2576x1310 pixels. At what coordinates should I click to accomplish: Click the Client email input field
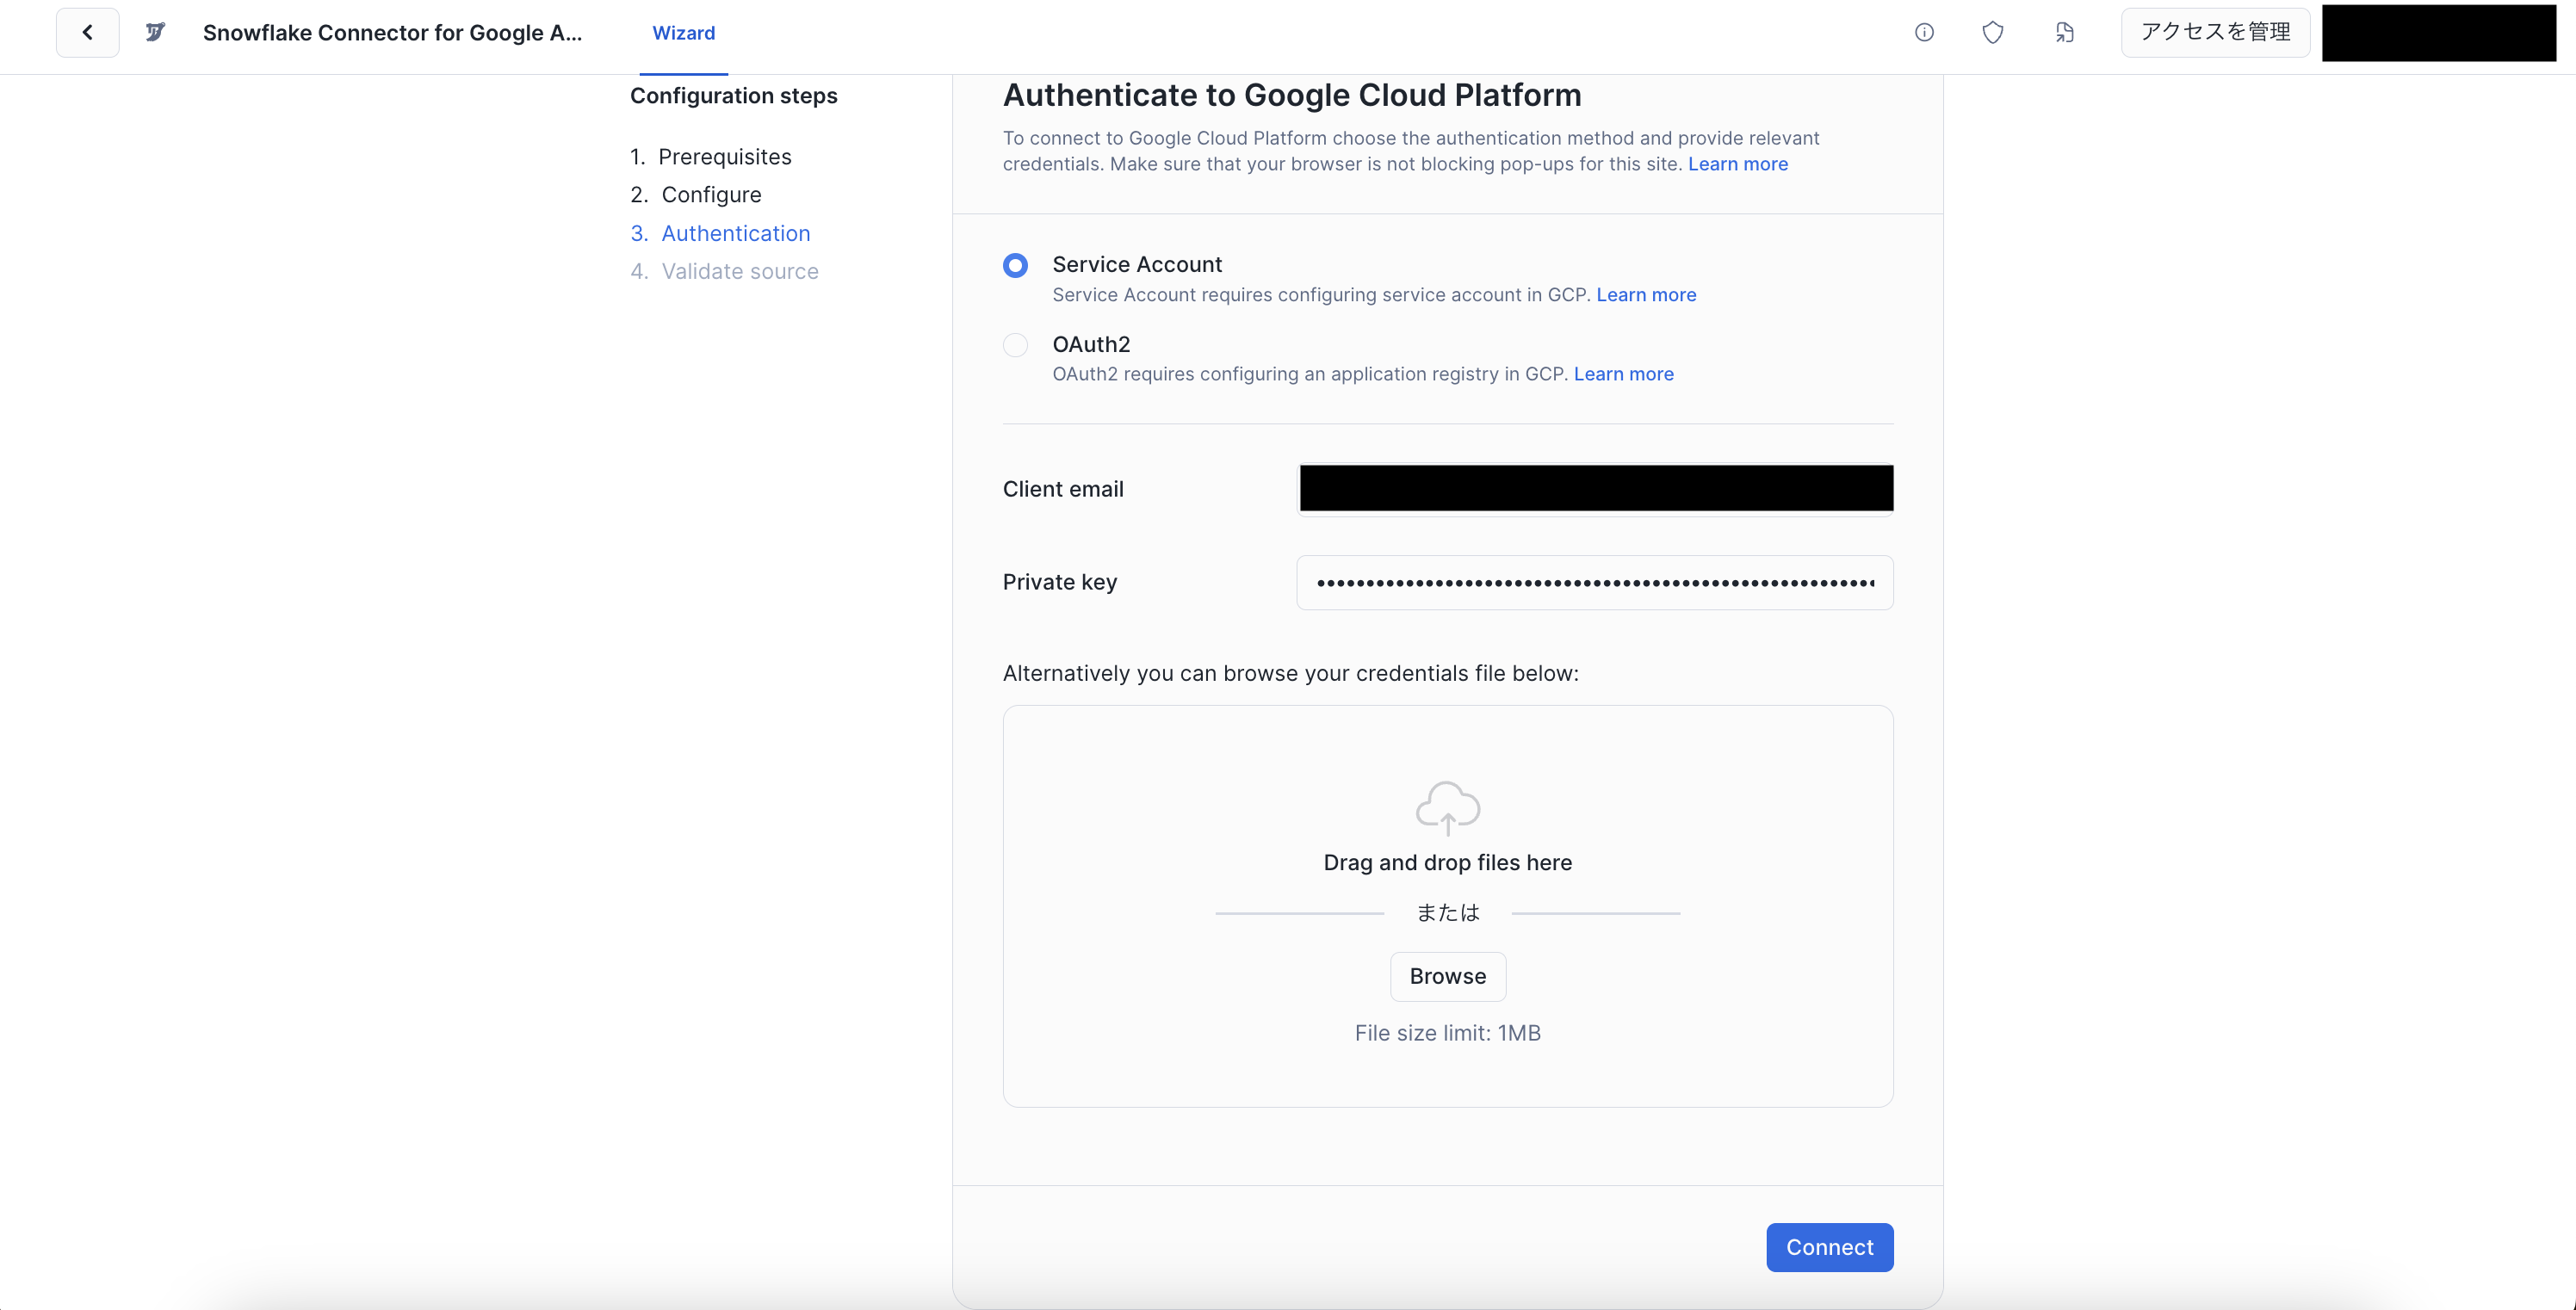(1595, 488)
